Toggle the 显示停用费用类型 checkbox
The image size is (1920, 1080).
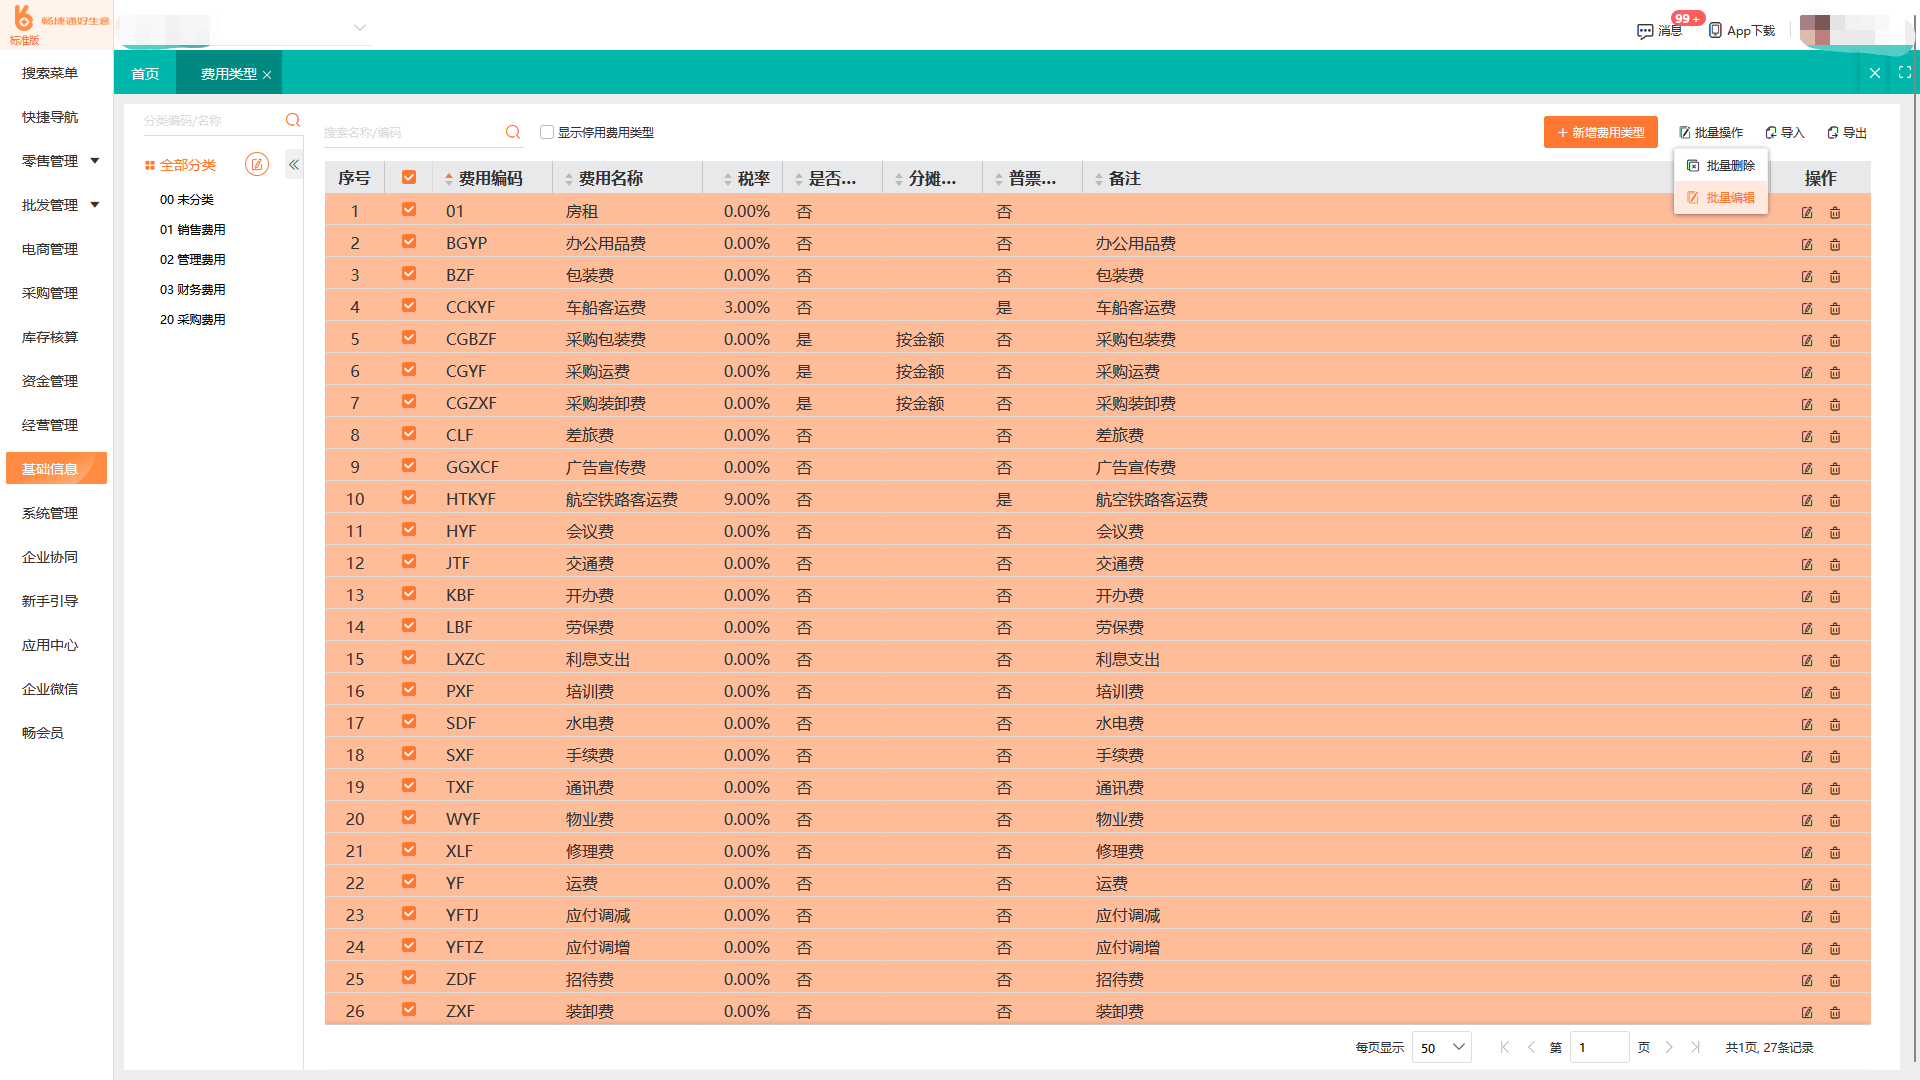click(546, 131)
